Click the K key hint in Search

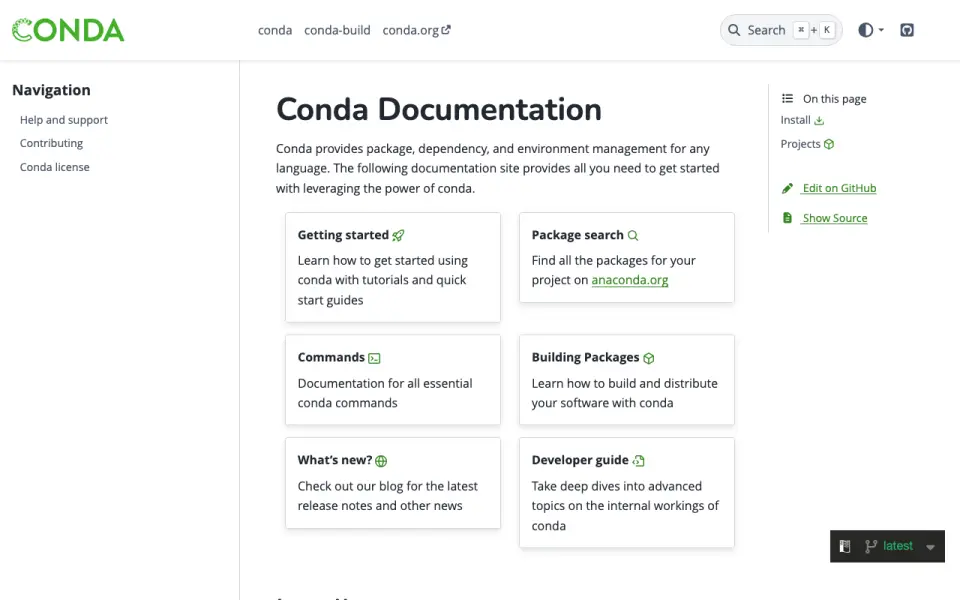tap(827, 29)
